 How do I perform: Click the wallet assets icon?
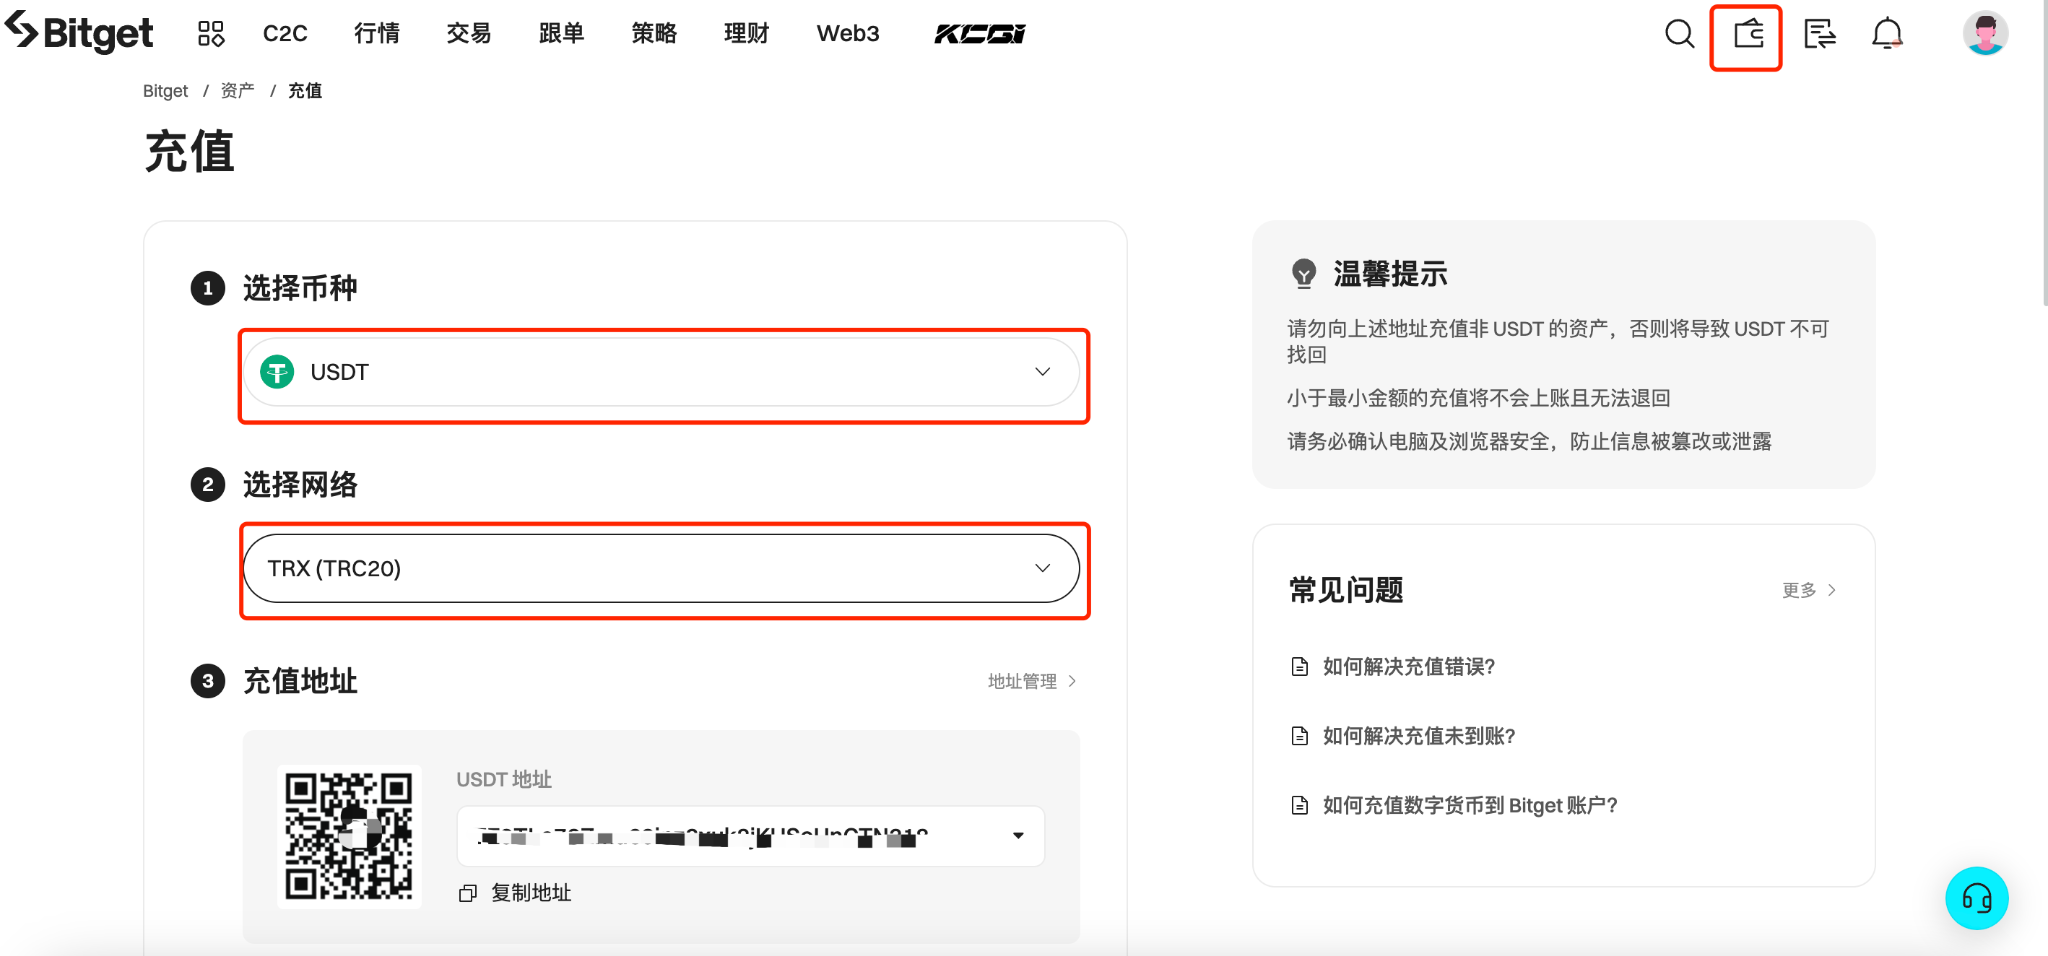coord(1747,35)
